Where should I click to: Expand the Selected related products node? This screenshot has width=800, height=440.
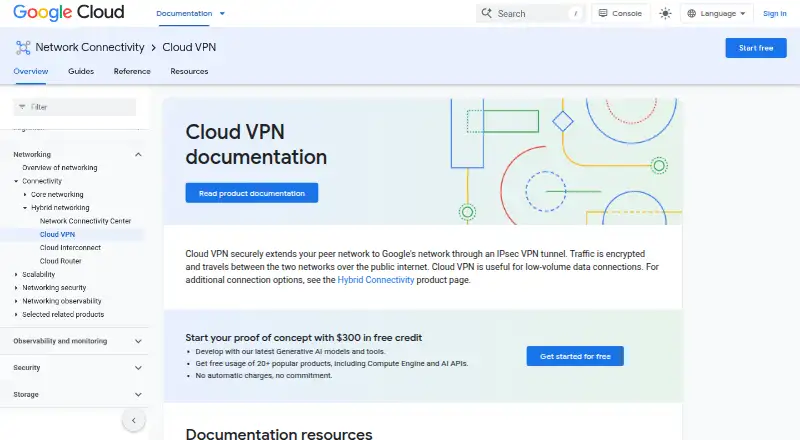coord(16,314)
